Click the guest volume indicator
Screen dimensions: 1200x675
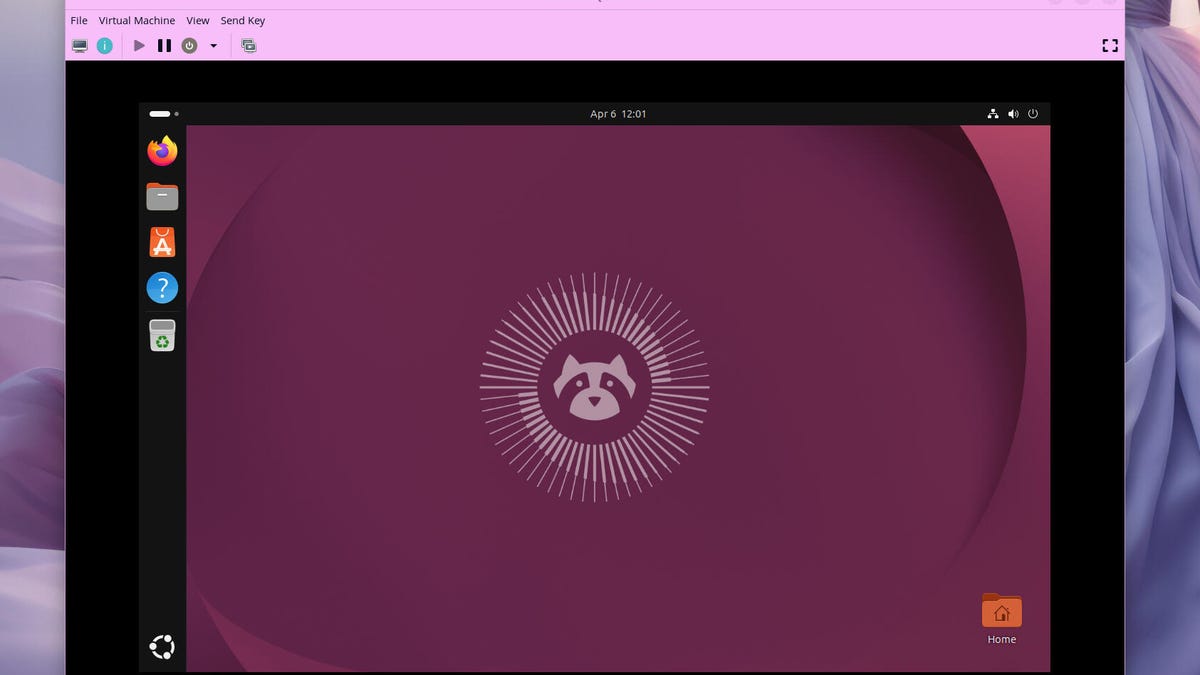point(1013,114)
